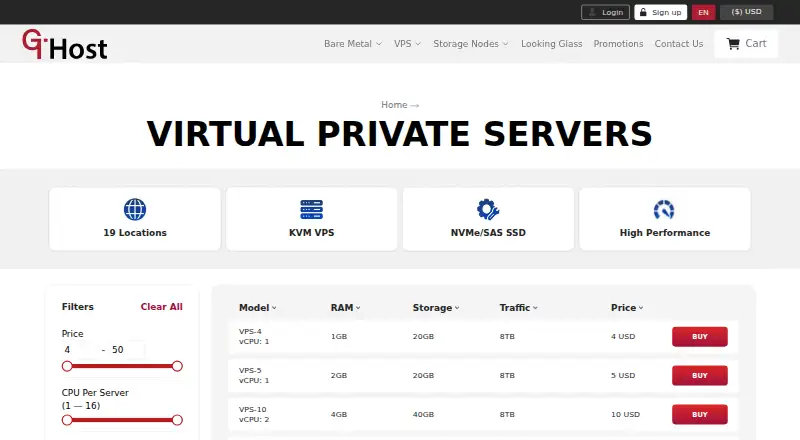Click the 5 USD price cell
The width and height of the screenshot is (800, 440).
coord(623,375)
